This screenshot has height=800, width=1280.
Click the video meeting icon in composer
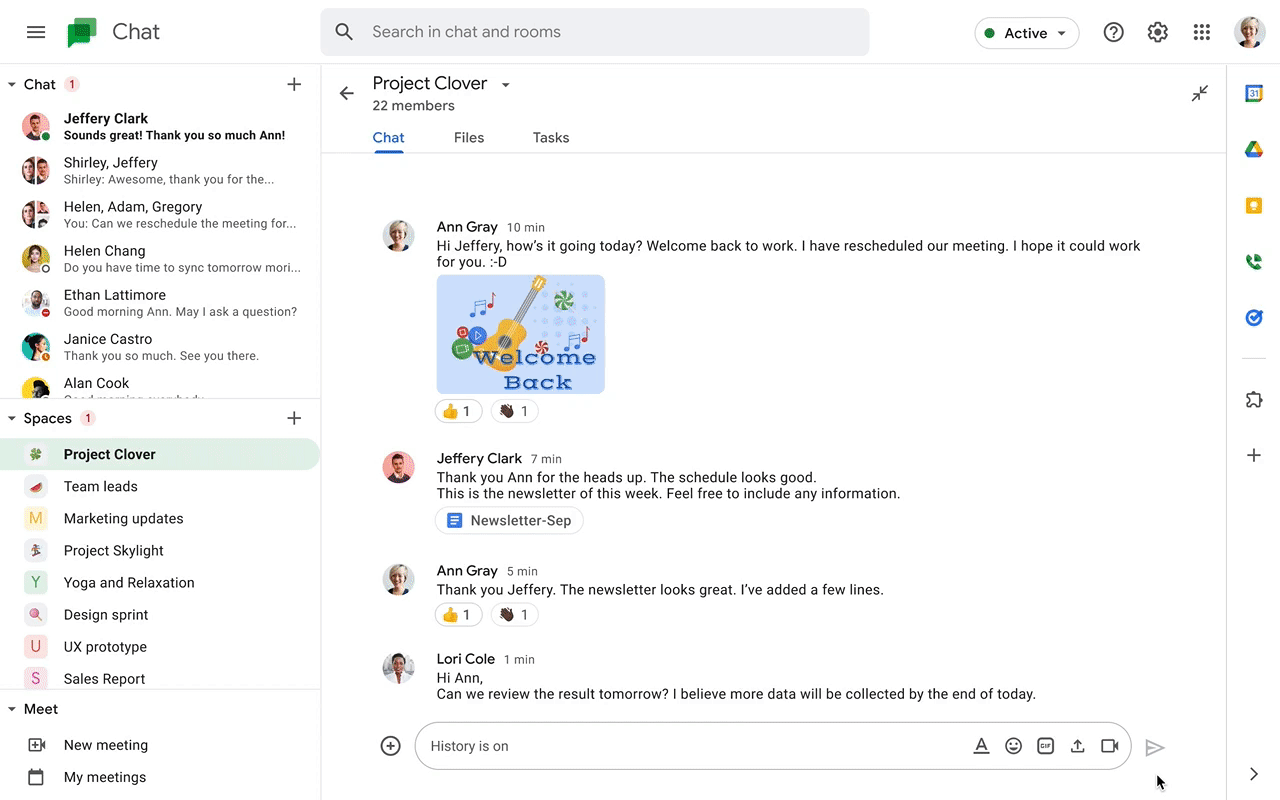point(1109,746)
